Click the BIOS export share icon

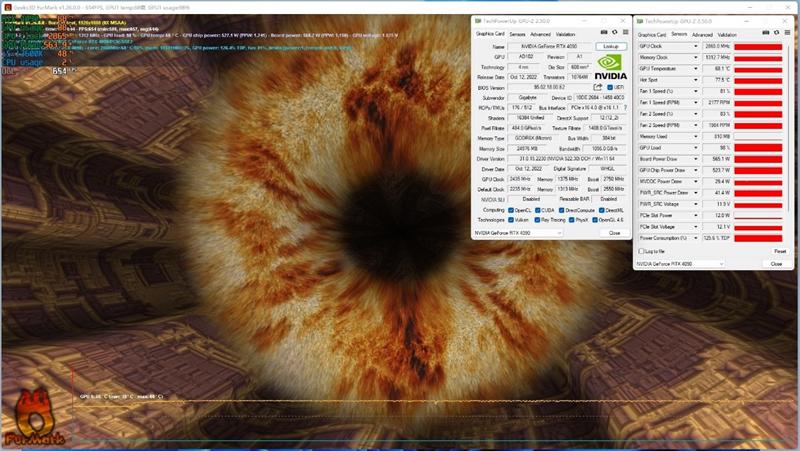point(599,87)
